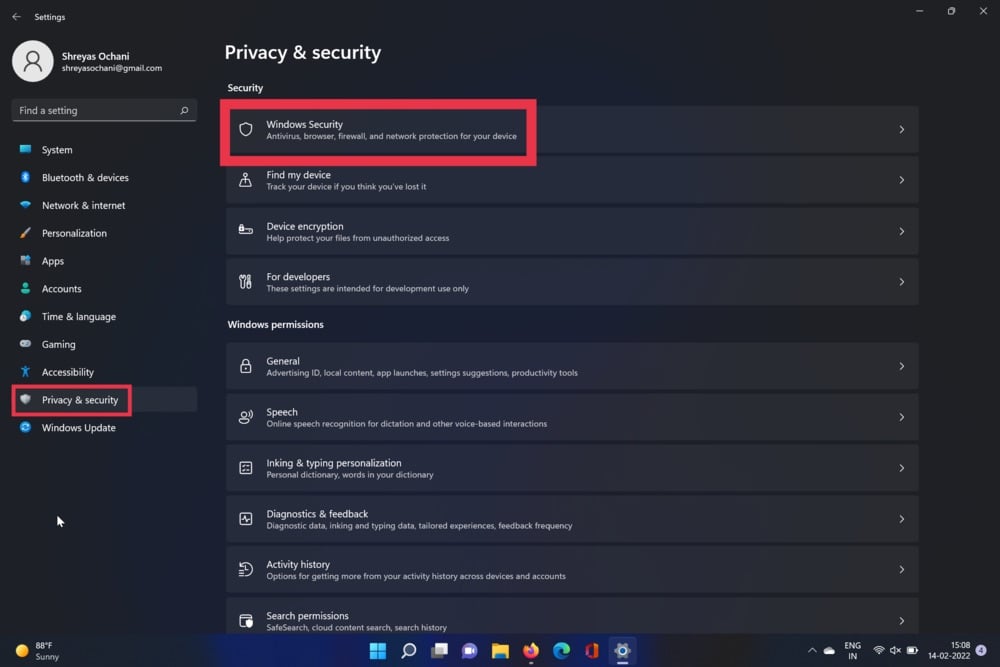Launch File Explorer from the taskbar
1000x667 pixels.
pos(500,650)
